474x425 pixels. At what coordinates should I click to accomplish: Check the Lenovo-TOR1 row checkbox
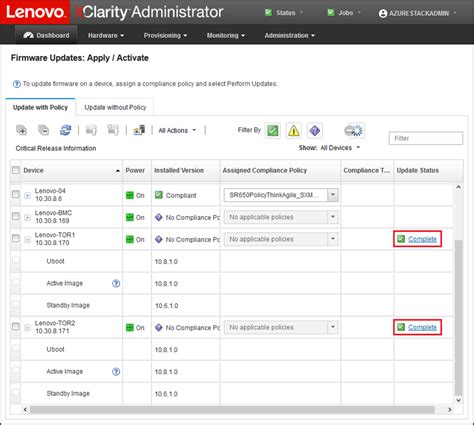tap(16, 238)
